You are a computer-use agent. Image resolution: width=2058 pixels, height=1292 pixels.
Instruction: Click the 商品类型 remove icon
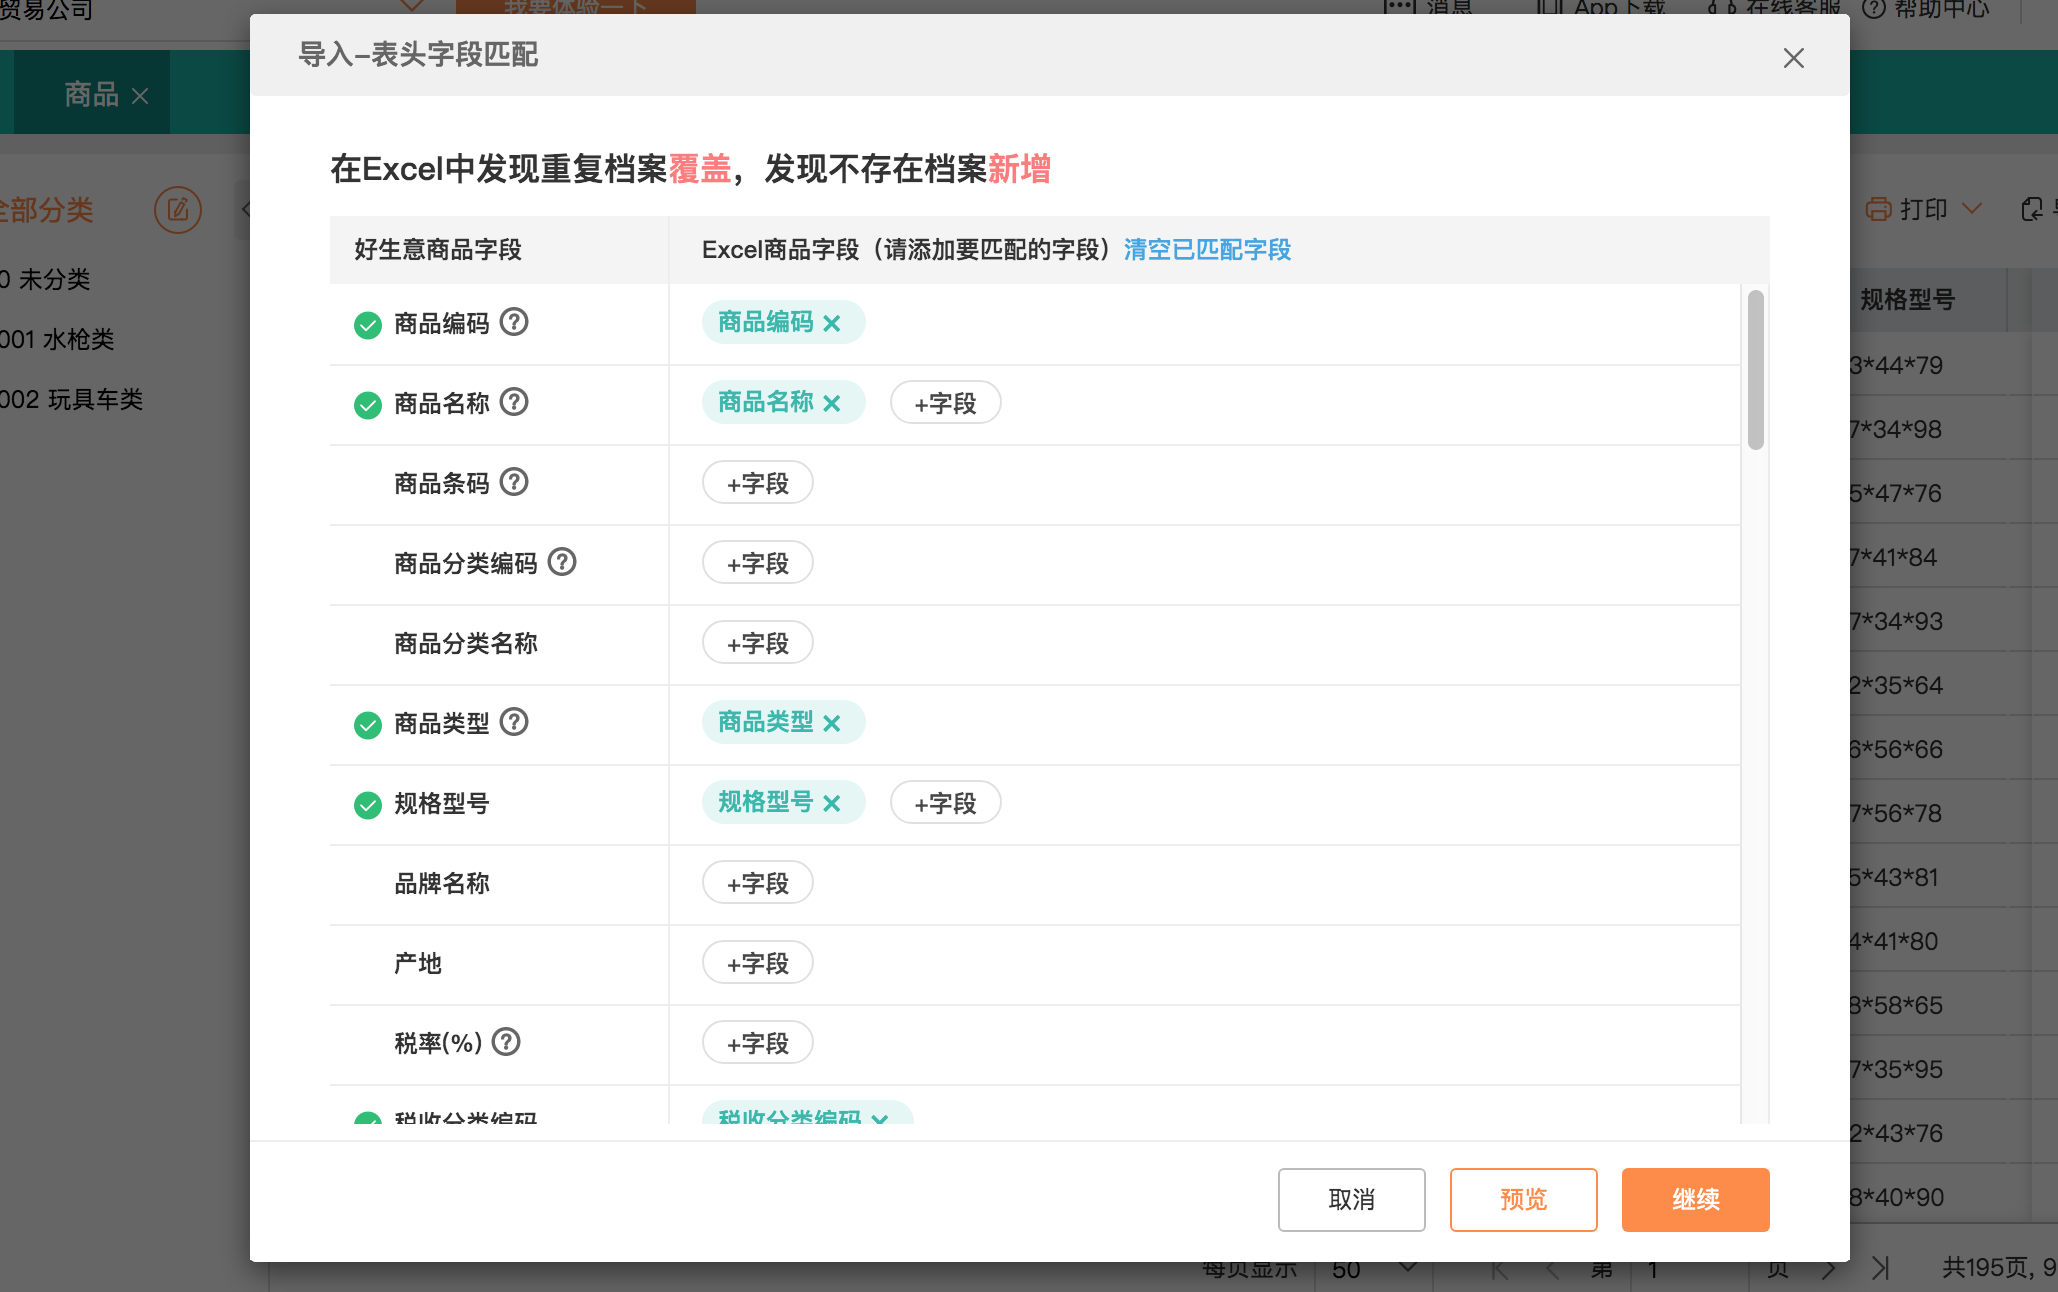pos(830,723)
